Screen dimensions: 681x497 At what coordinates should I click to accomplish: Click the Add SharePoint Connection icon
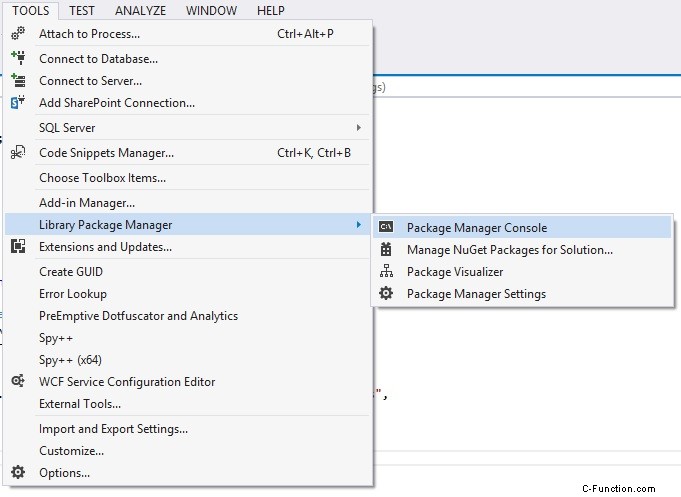(x=18, y=102)
